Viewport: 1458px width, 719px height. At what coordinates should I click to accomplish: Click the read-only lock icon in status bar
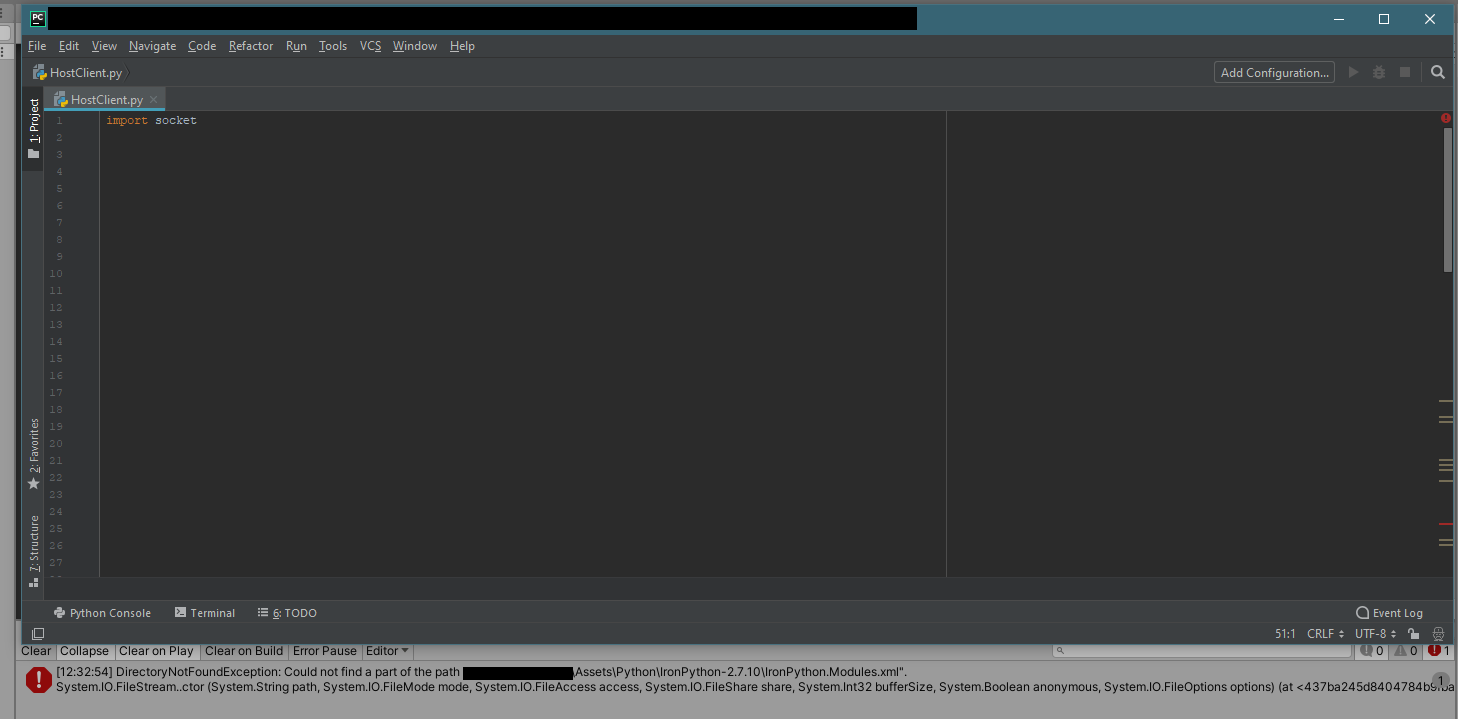(x=1413, y=634)
